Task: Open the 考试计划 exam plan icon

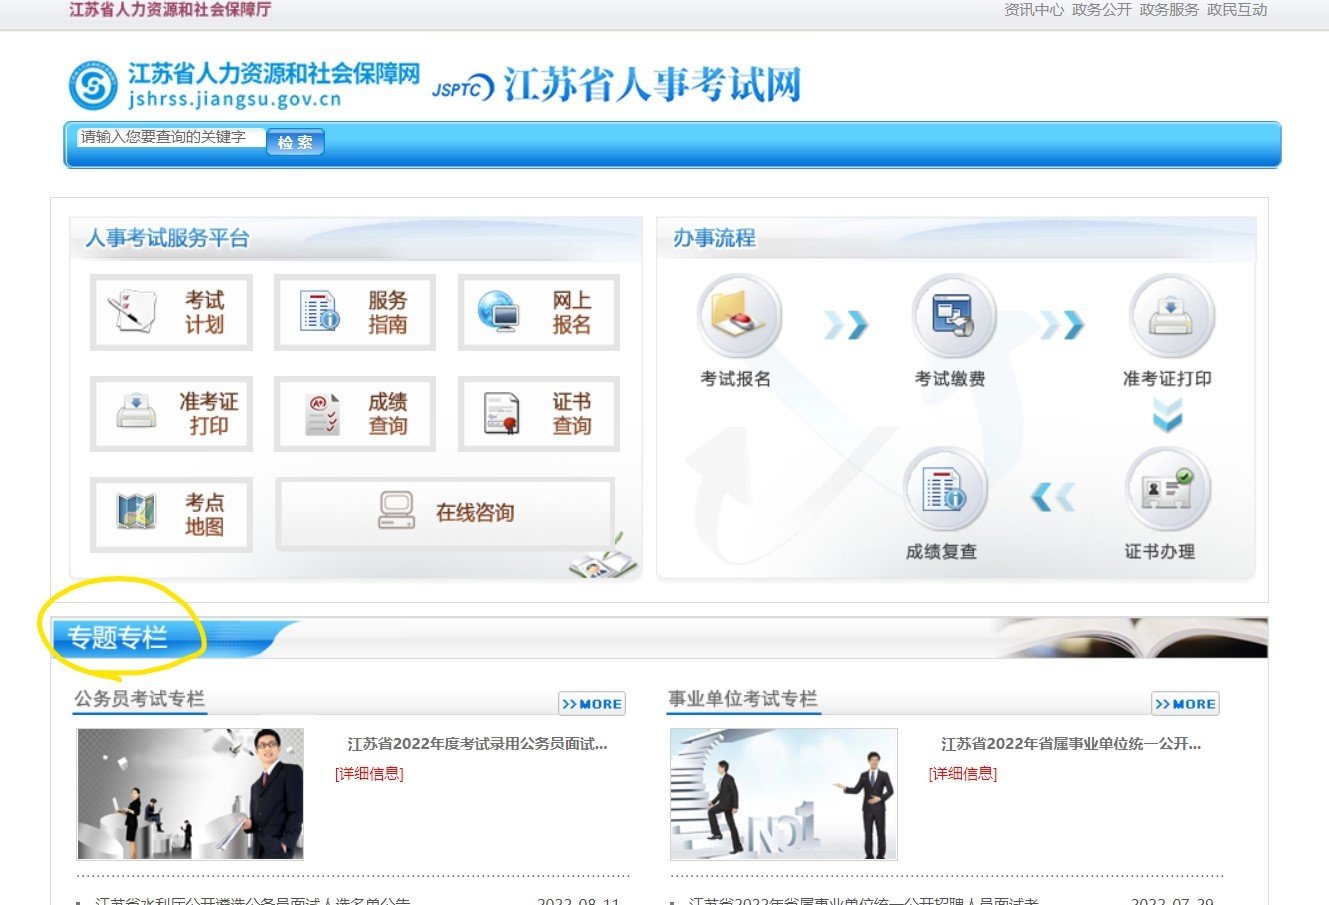Action: point(170,311)
